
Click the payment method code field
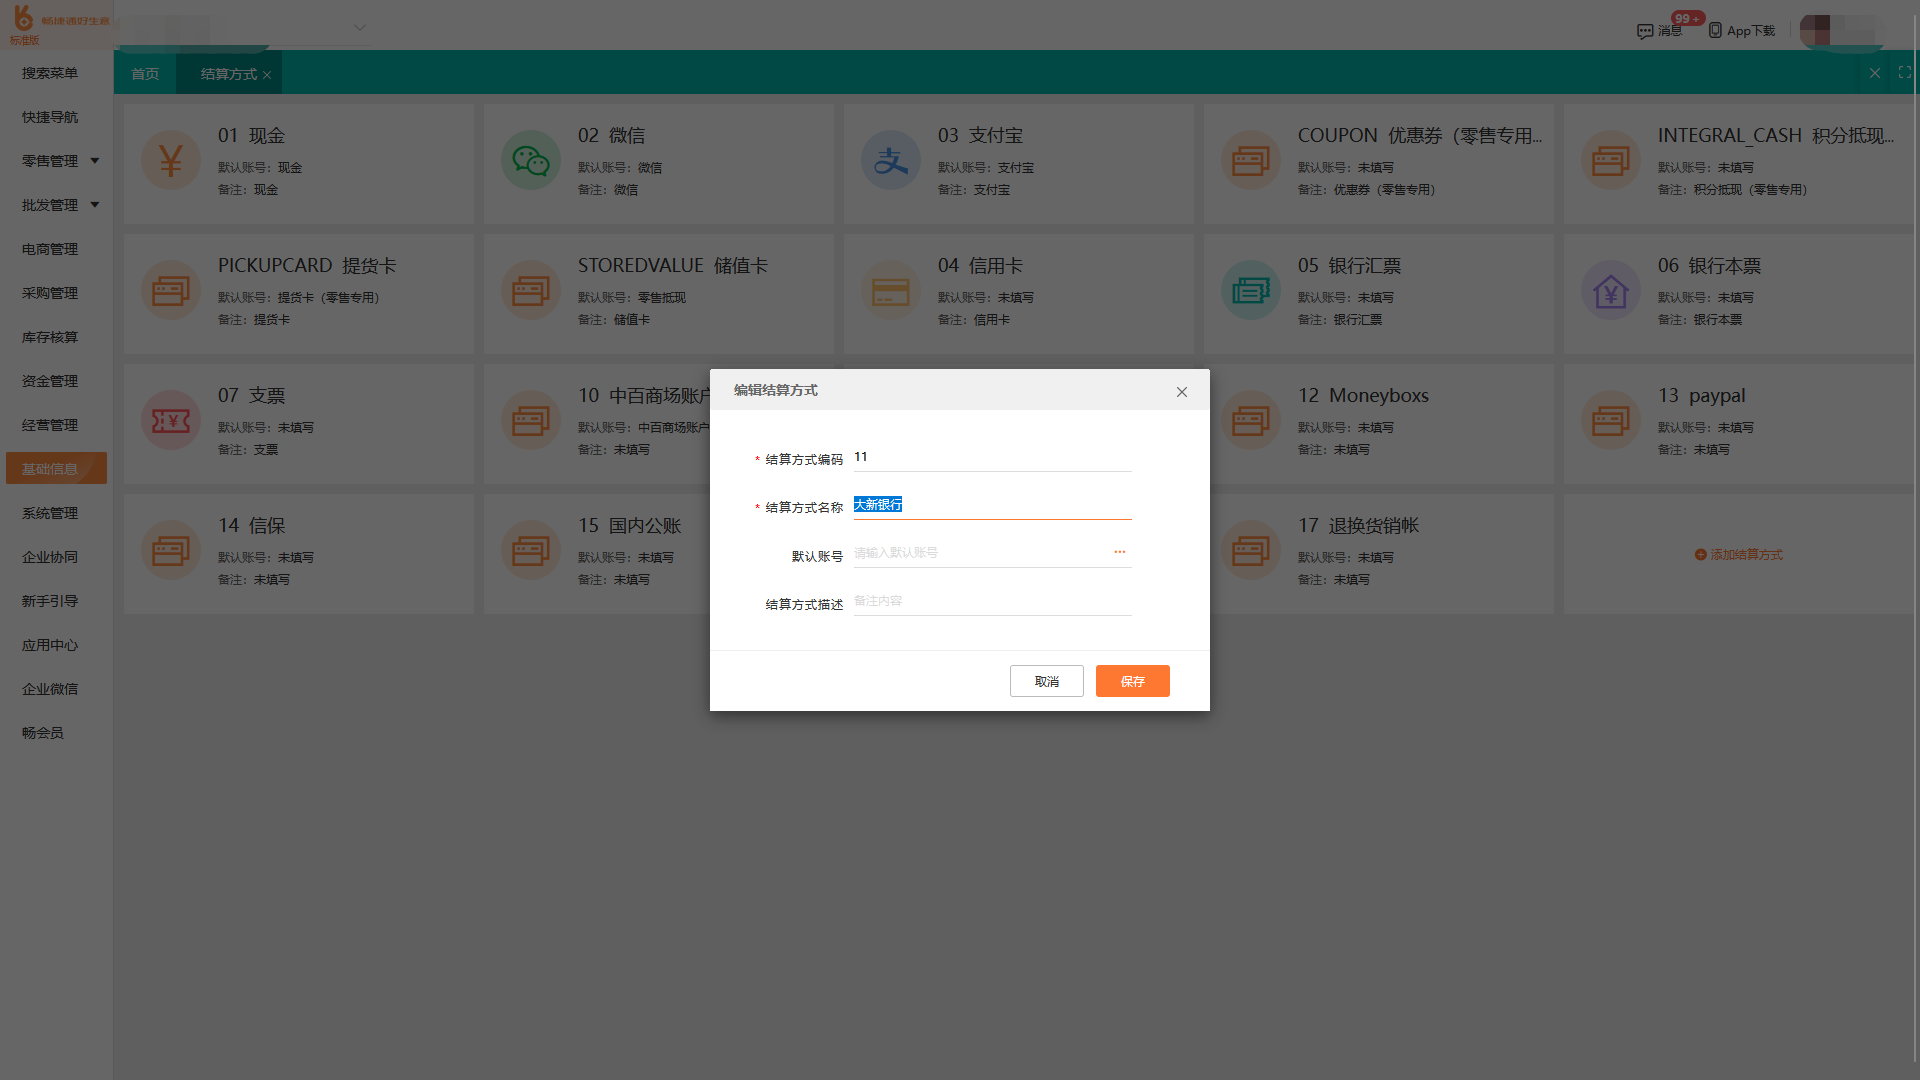[990, 458]
